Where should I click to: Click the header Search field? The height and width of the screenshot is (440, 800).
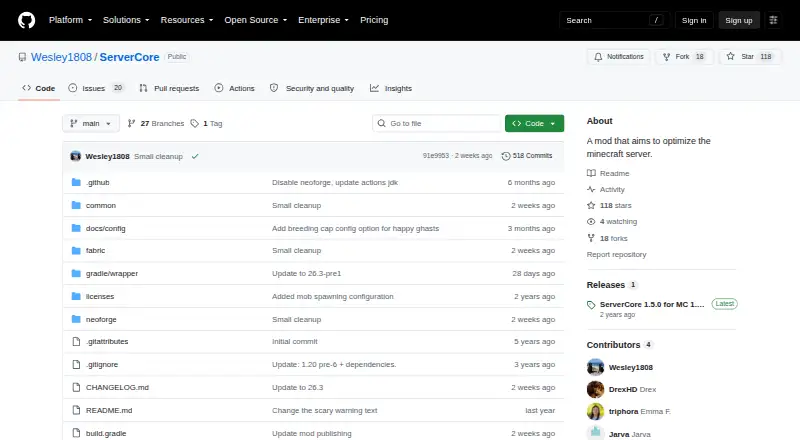(x=614, y=20)
